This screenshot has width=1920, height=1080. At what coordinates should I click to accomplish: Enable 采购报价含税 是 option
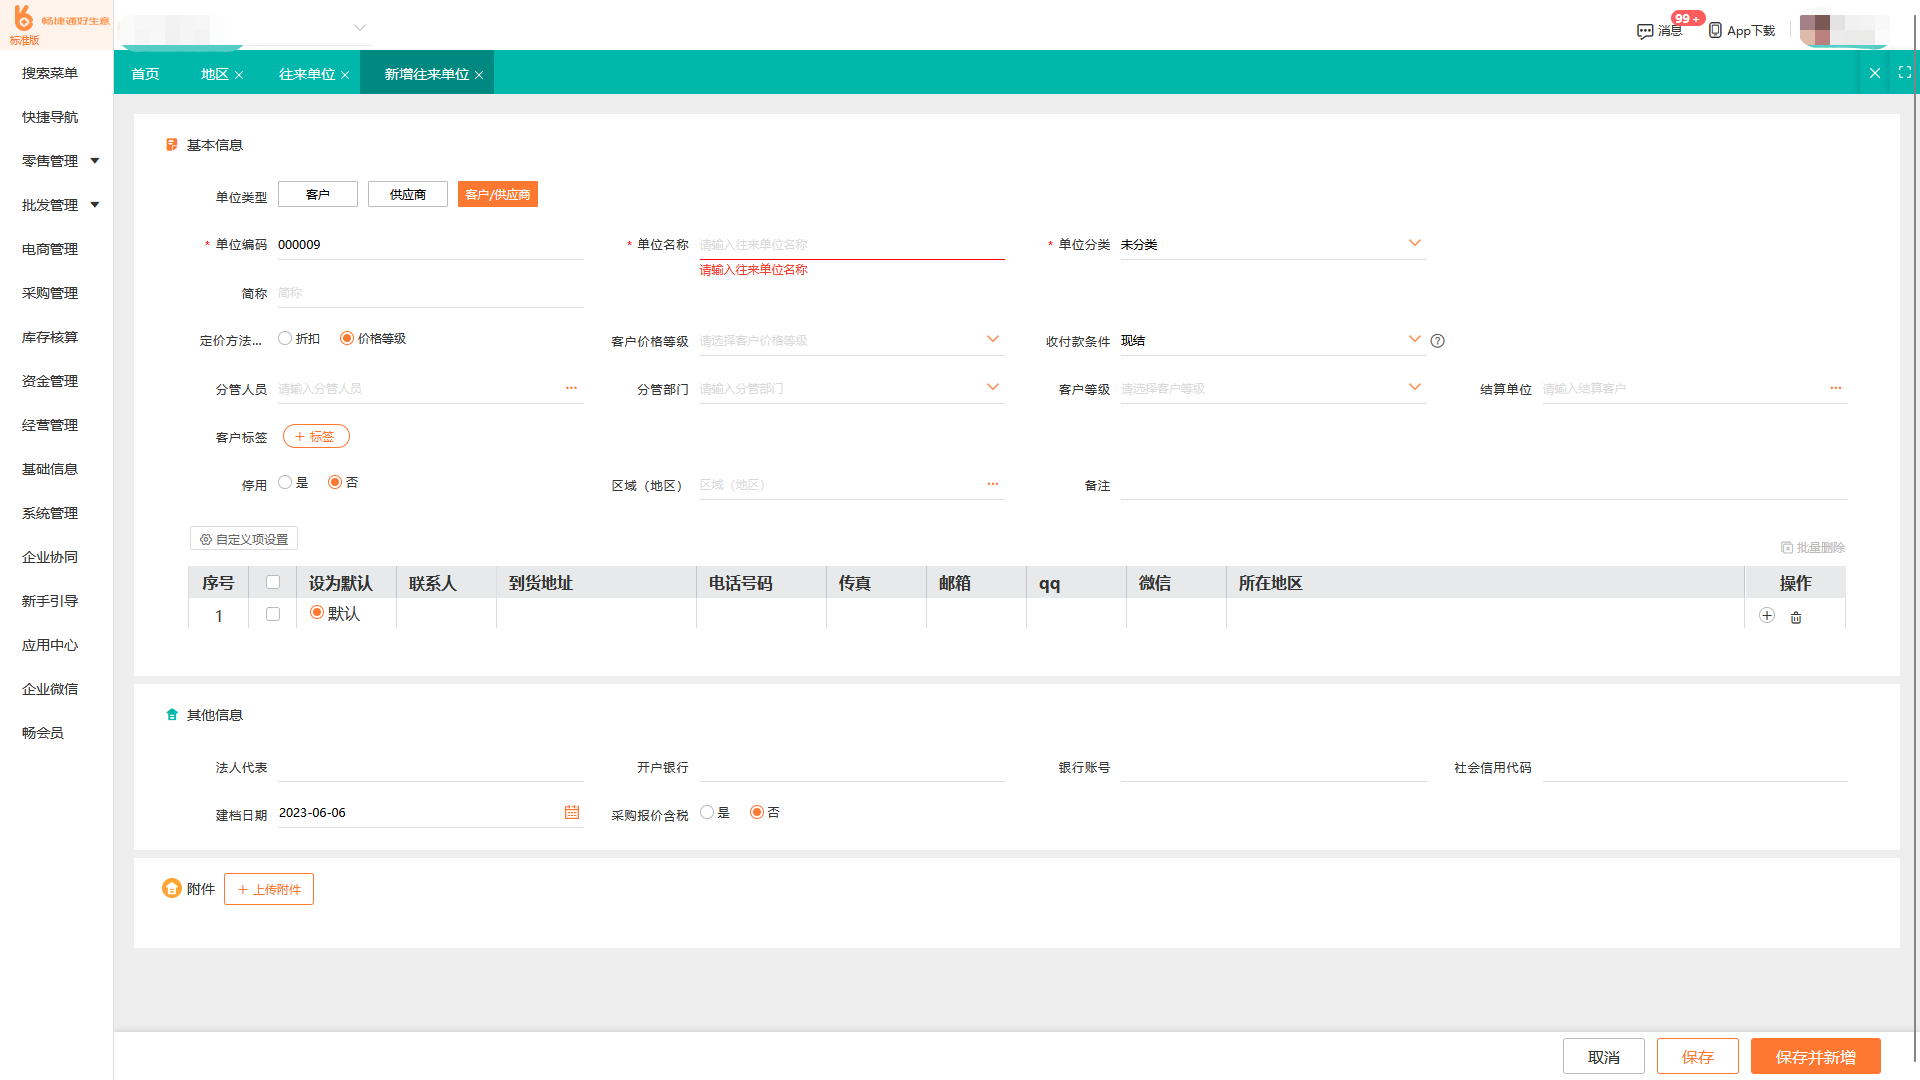[709, 812]
